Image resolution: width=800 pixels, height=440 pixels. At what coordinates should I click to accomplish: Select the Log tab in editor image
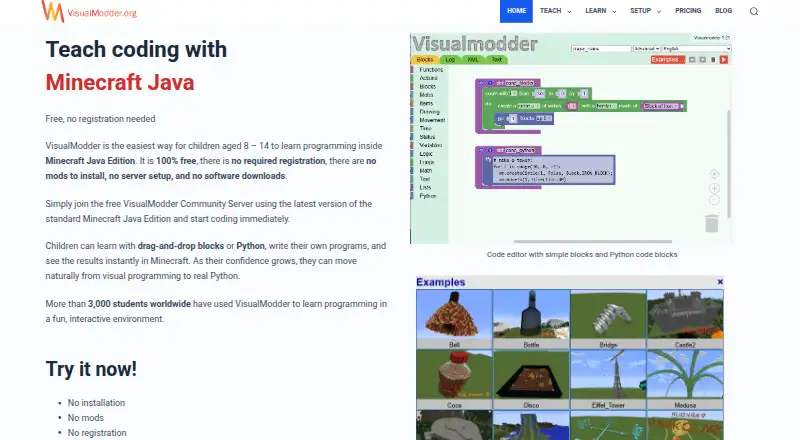point(450,60)
